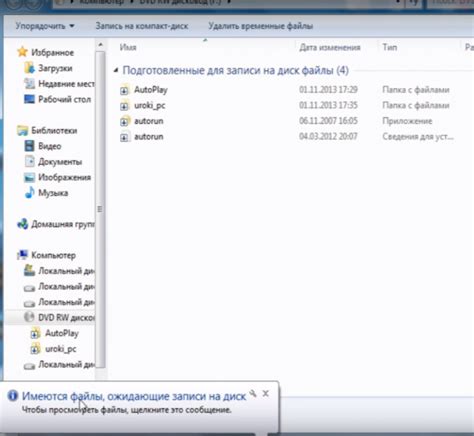Viewport: 474px width, 436px height.
Task: Click the Имеются файлы, ожидающие записи message
Action: point(134,396)
